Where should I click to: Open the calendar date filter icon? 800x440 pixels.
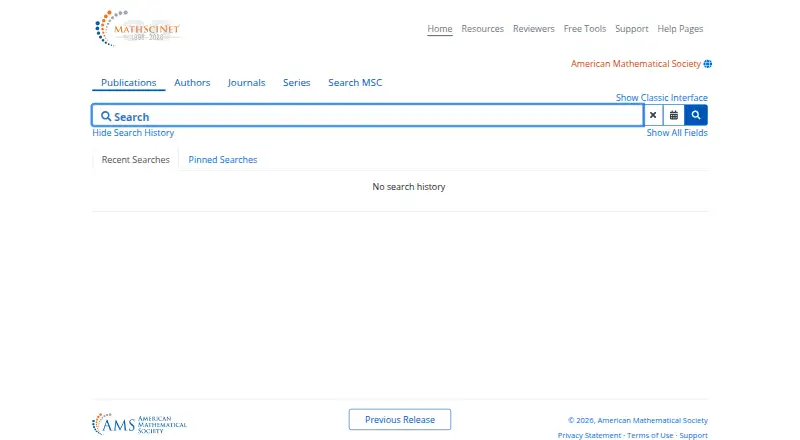(x=673, y=115)
